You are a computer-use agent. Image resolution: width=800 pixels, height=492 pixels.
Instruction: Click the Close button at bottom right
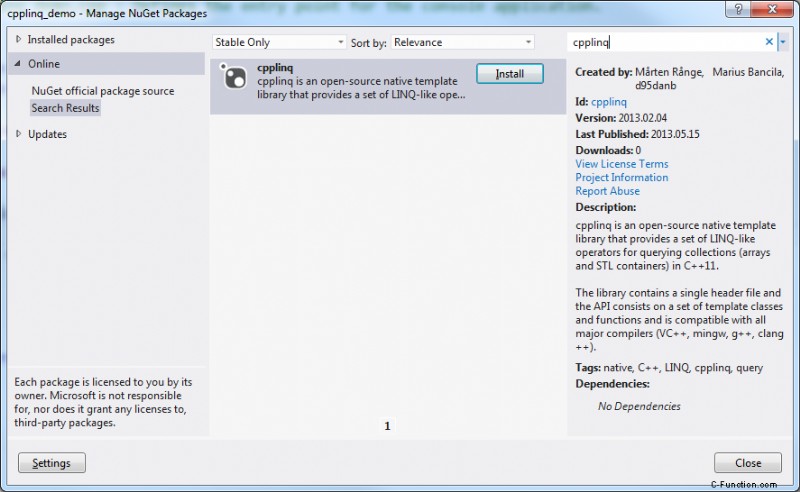click(x=747, y=463)
